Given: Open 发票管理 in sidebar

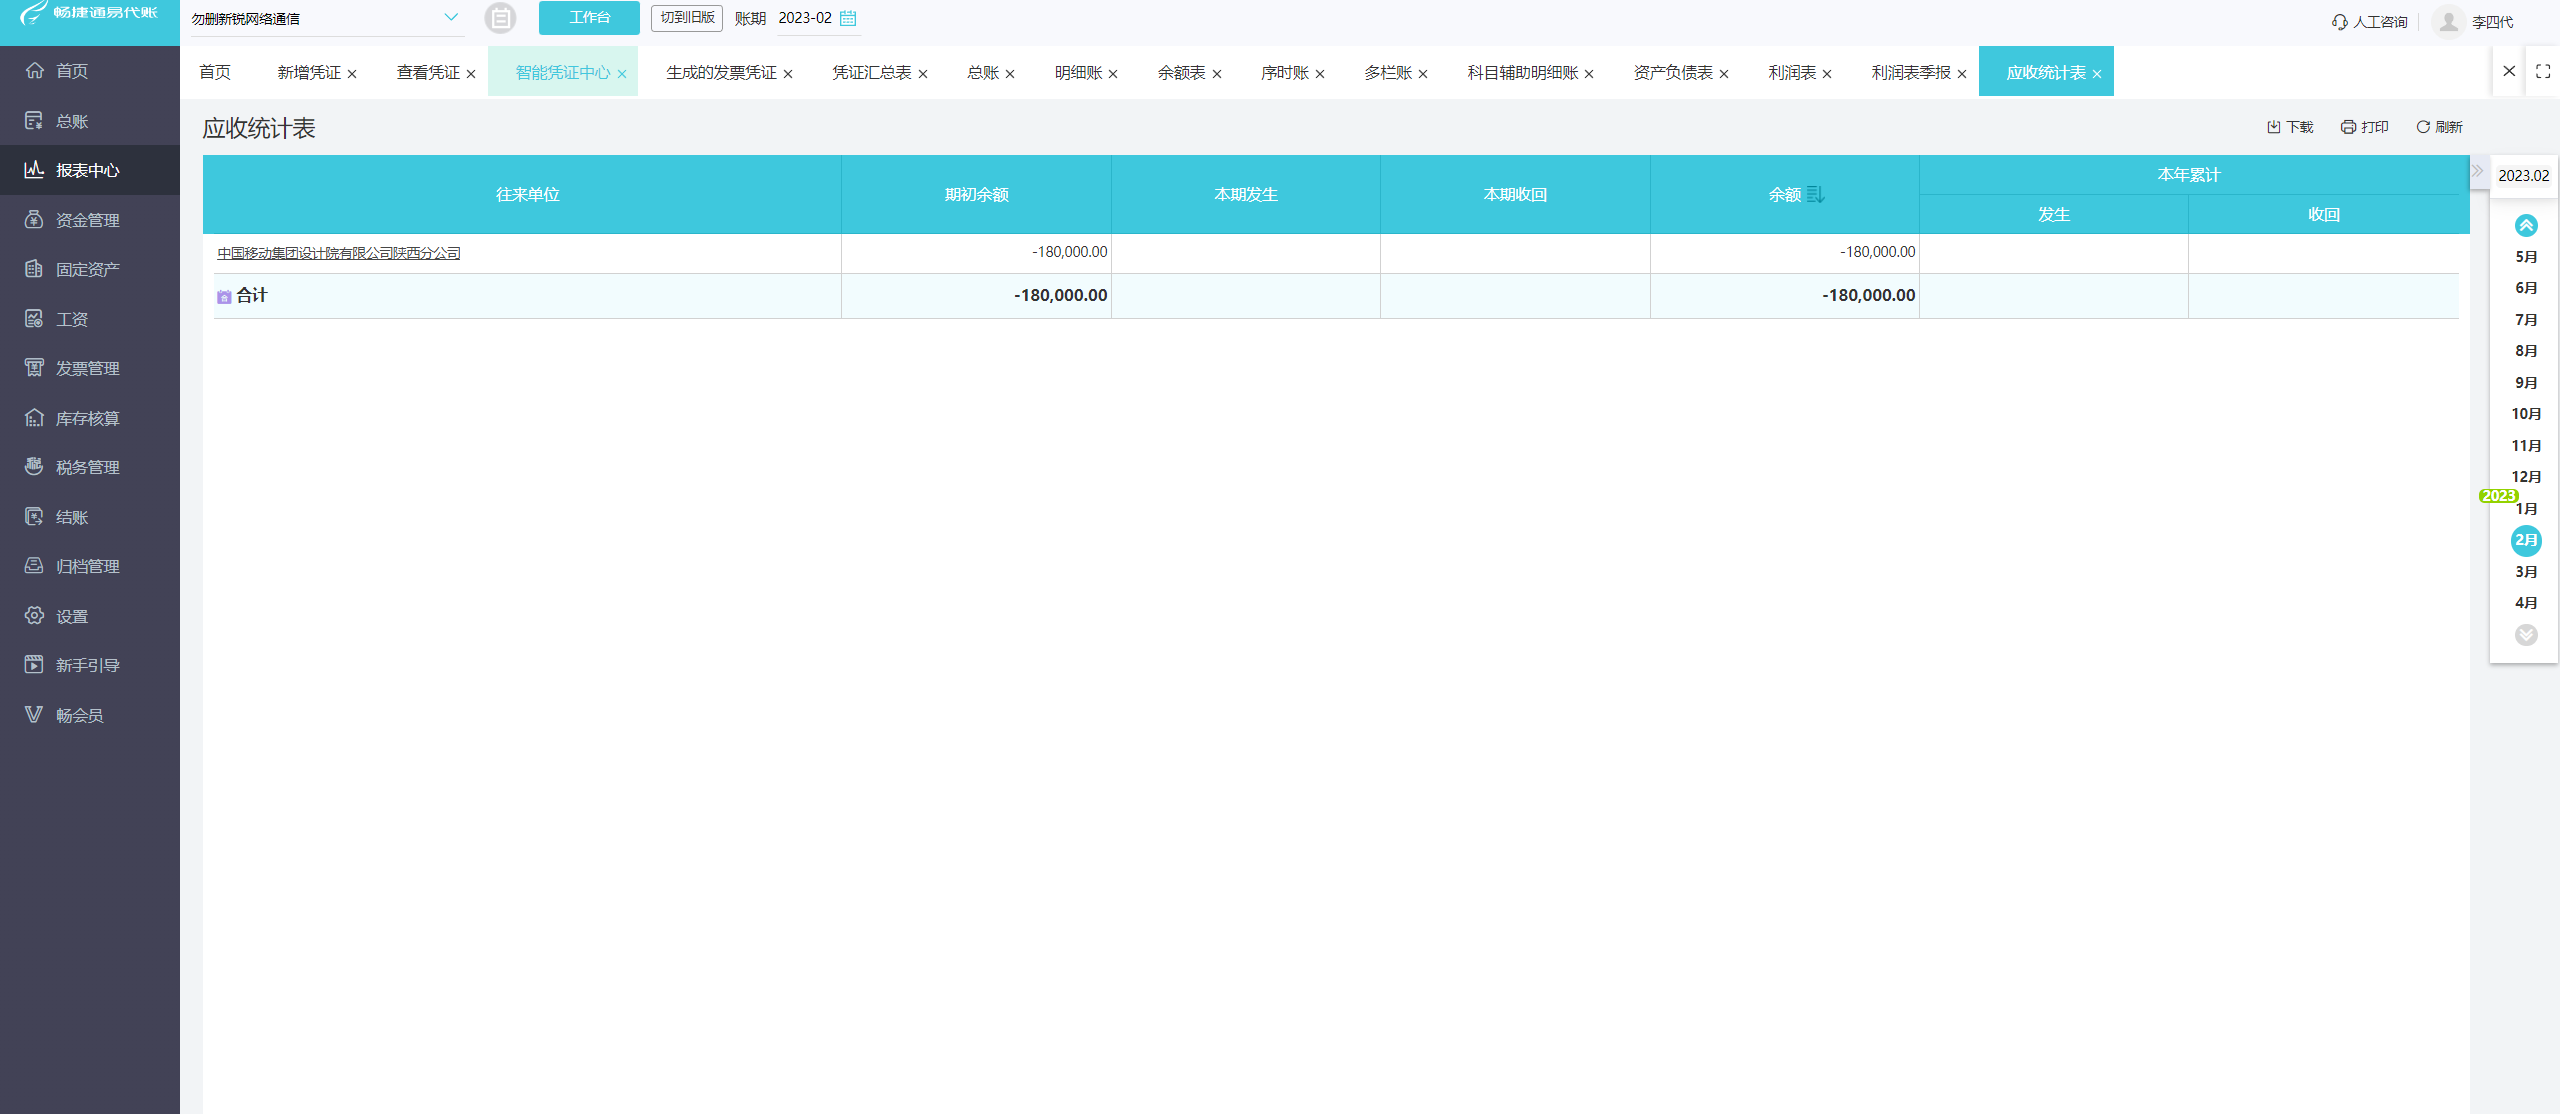Looking at the screenshot, I should click(88, 368).
